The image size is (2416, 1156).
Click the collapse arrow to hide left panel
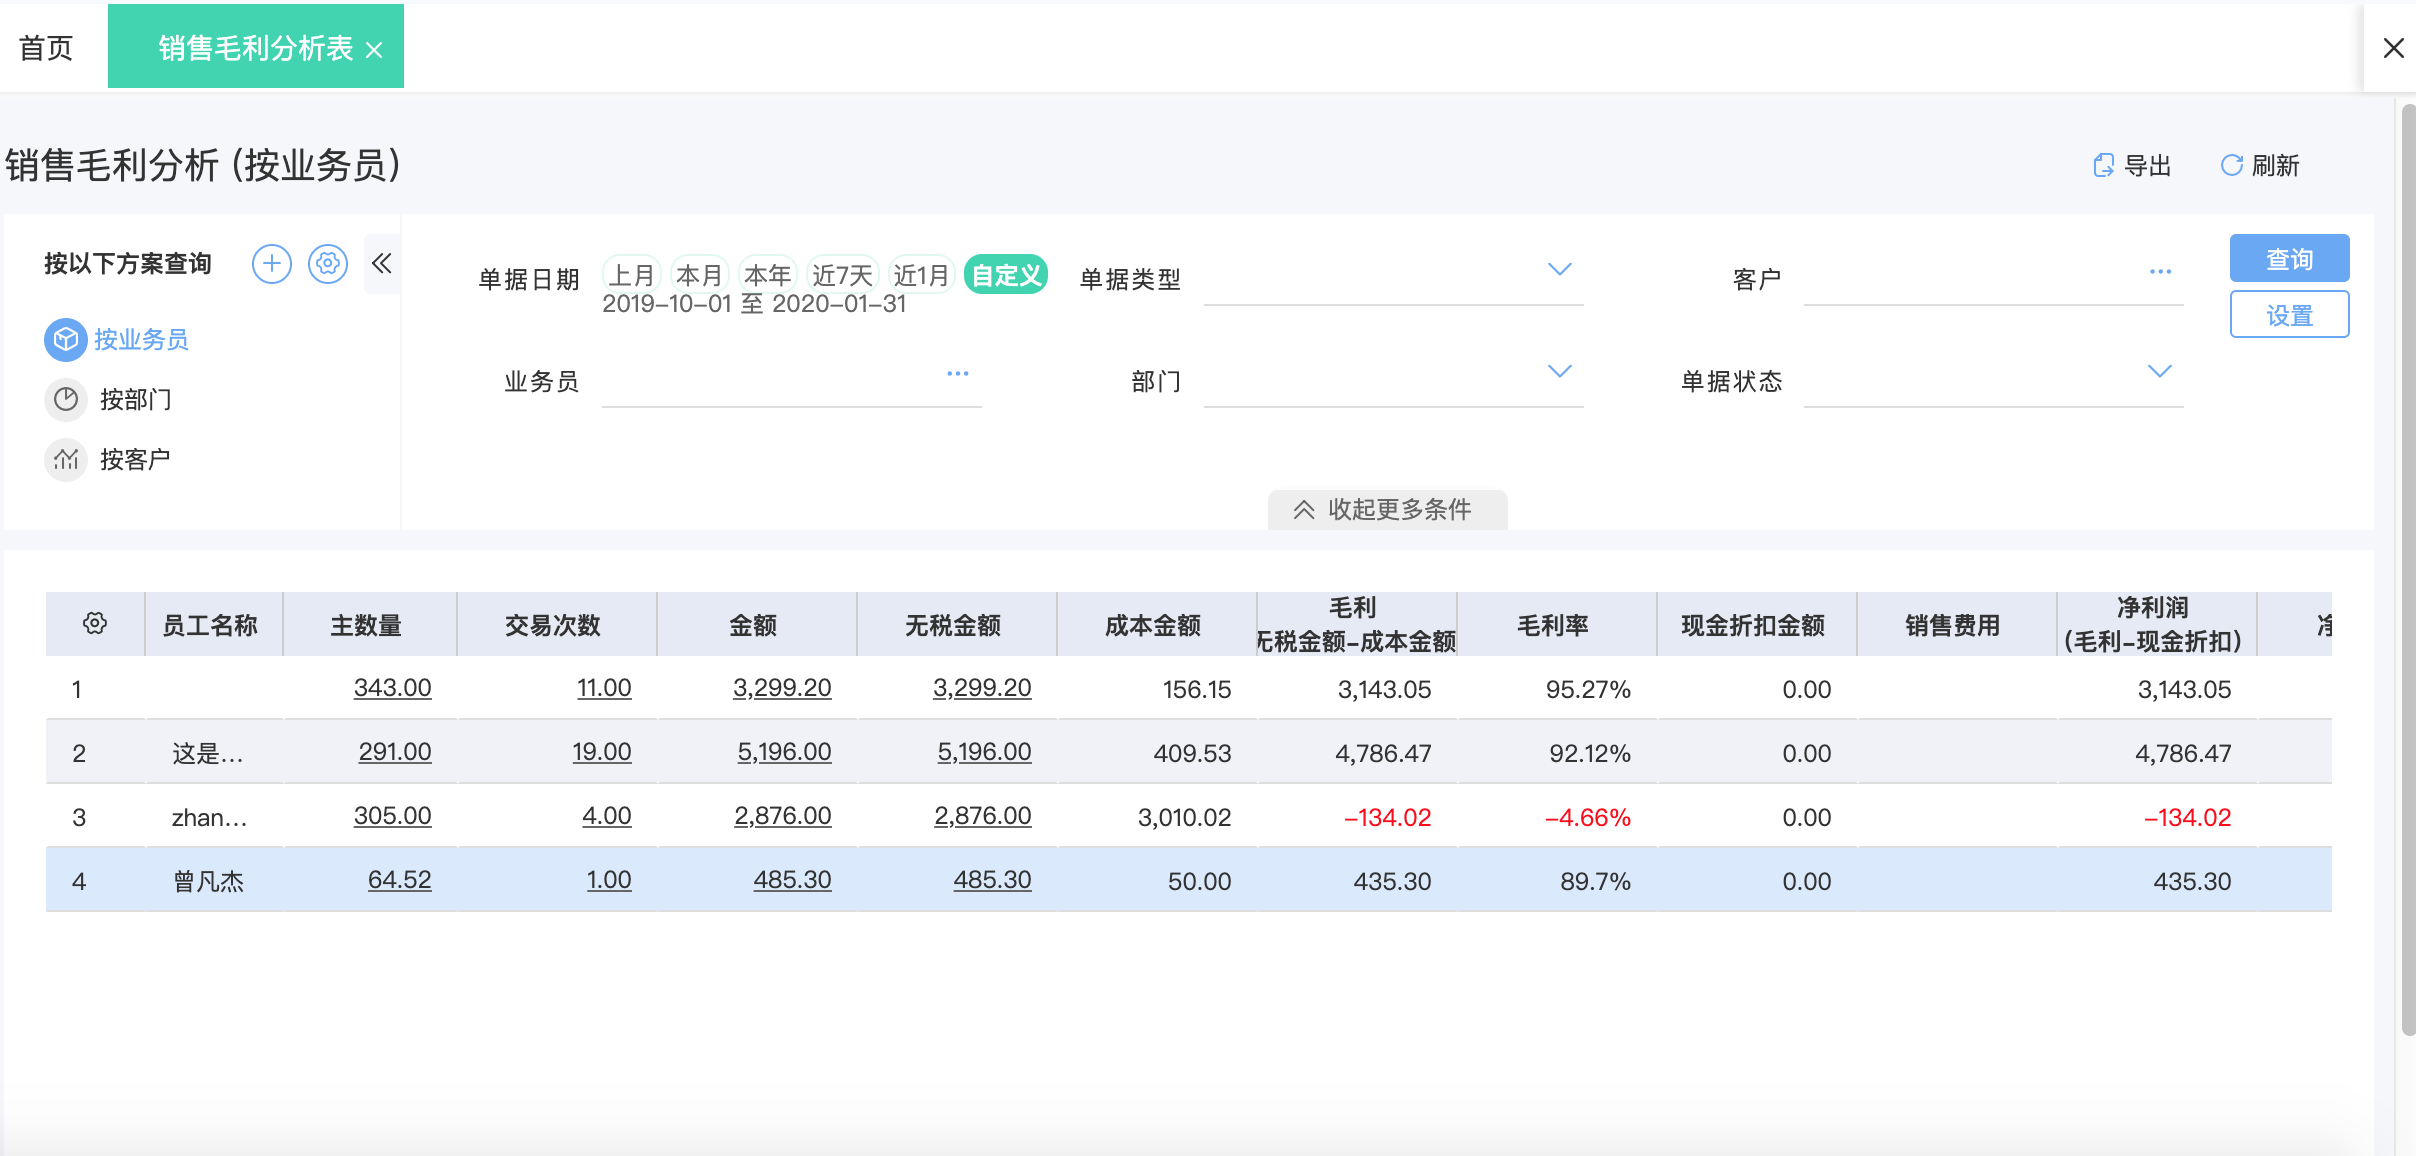(381, 260)
